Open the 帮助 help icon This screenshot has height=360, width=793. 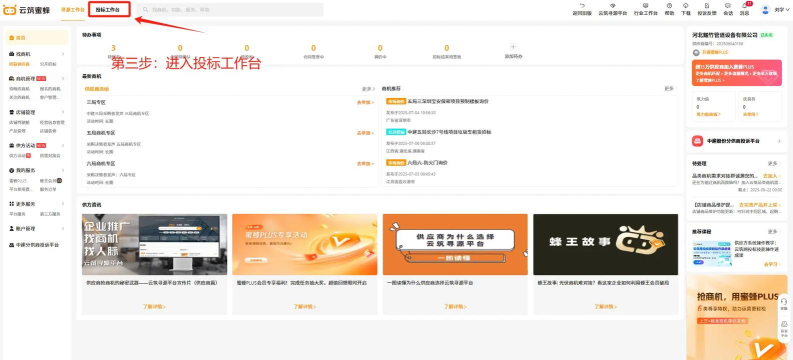click(670, 6)
